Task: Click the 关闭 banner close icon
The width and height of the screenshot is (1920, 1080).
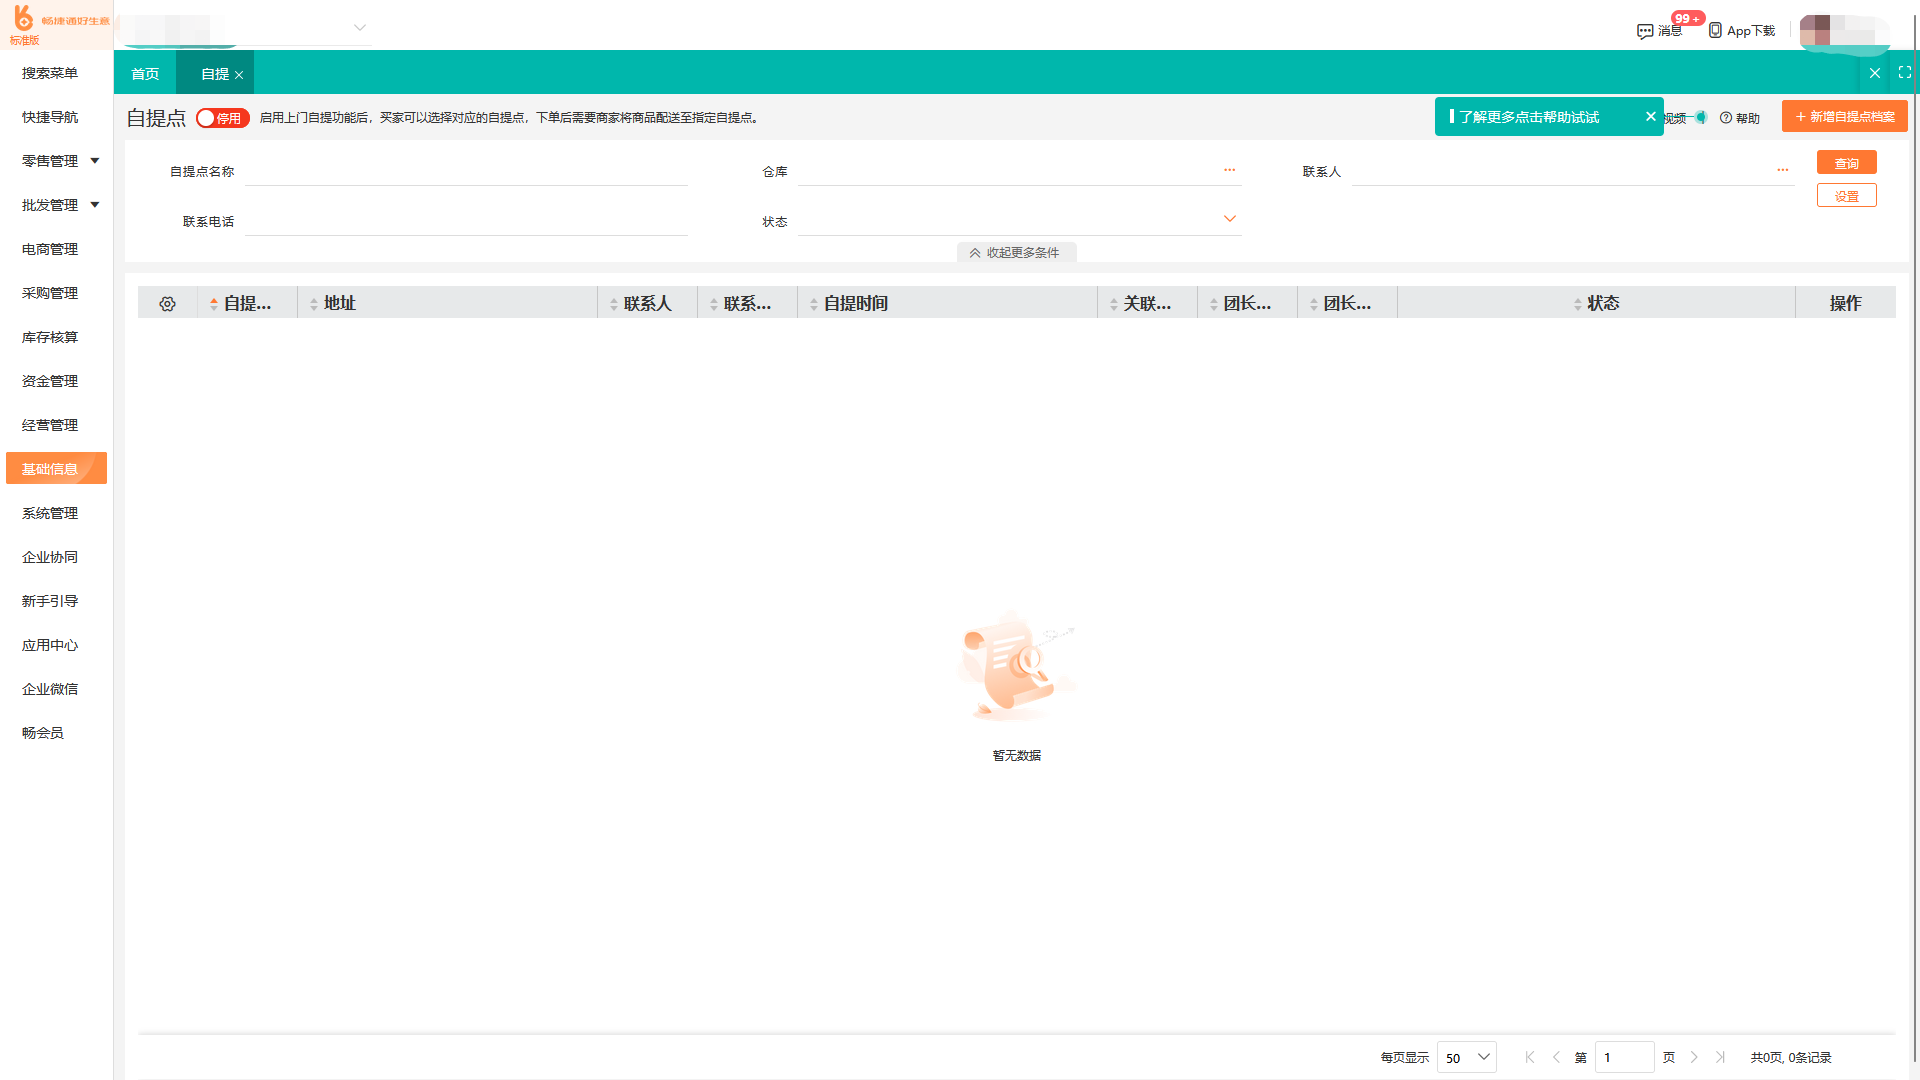Action: 1650,117
